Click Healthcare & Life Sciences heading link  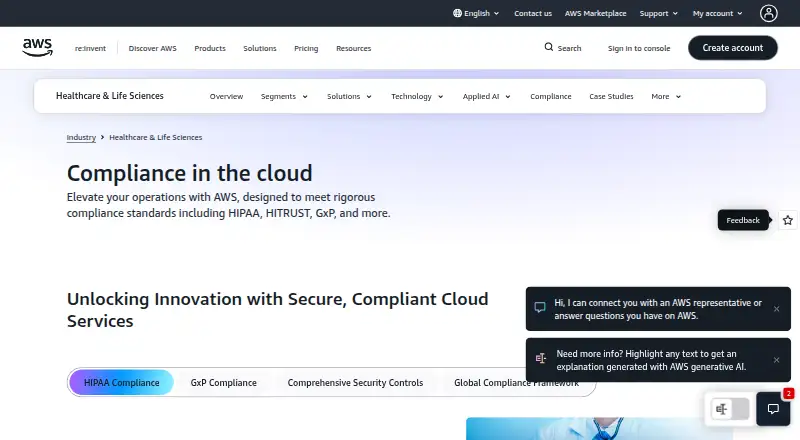[110, 95]
